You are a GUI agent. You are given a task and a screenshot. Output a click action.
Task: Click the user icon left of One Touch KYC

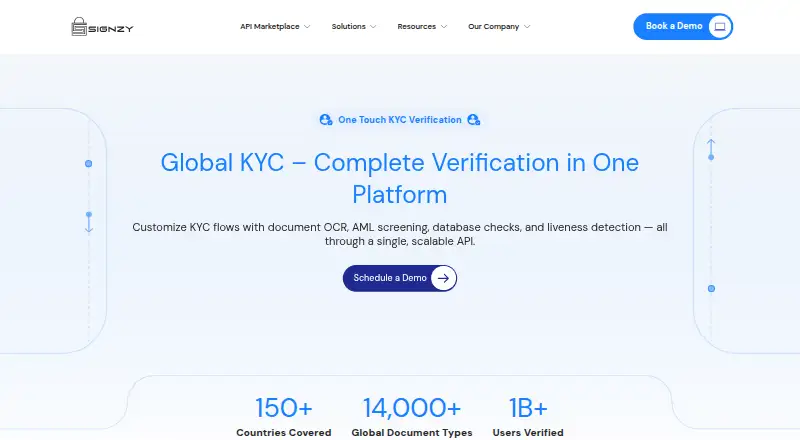326,120
